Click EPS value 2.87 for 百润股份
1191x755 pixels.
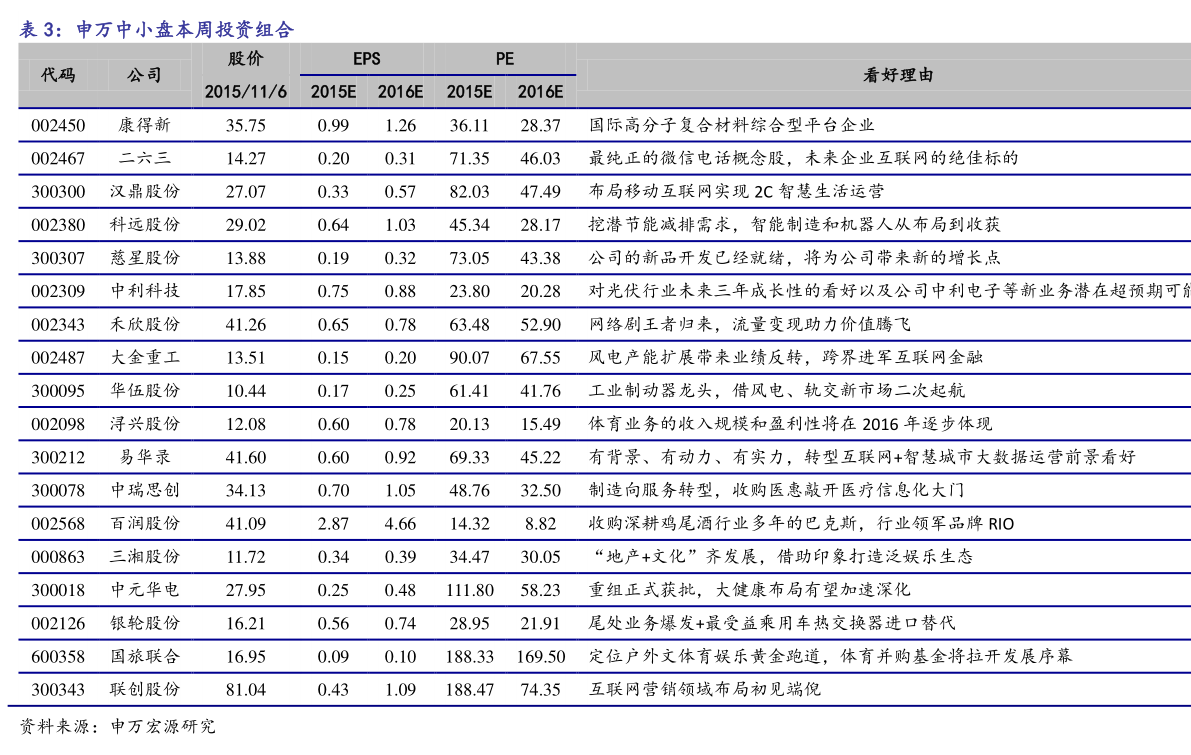coord(331,523)
